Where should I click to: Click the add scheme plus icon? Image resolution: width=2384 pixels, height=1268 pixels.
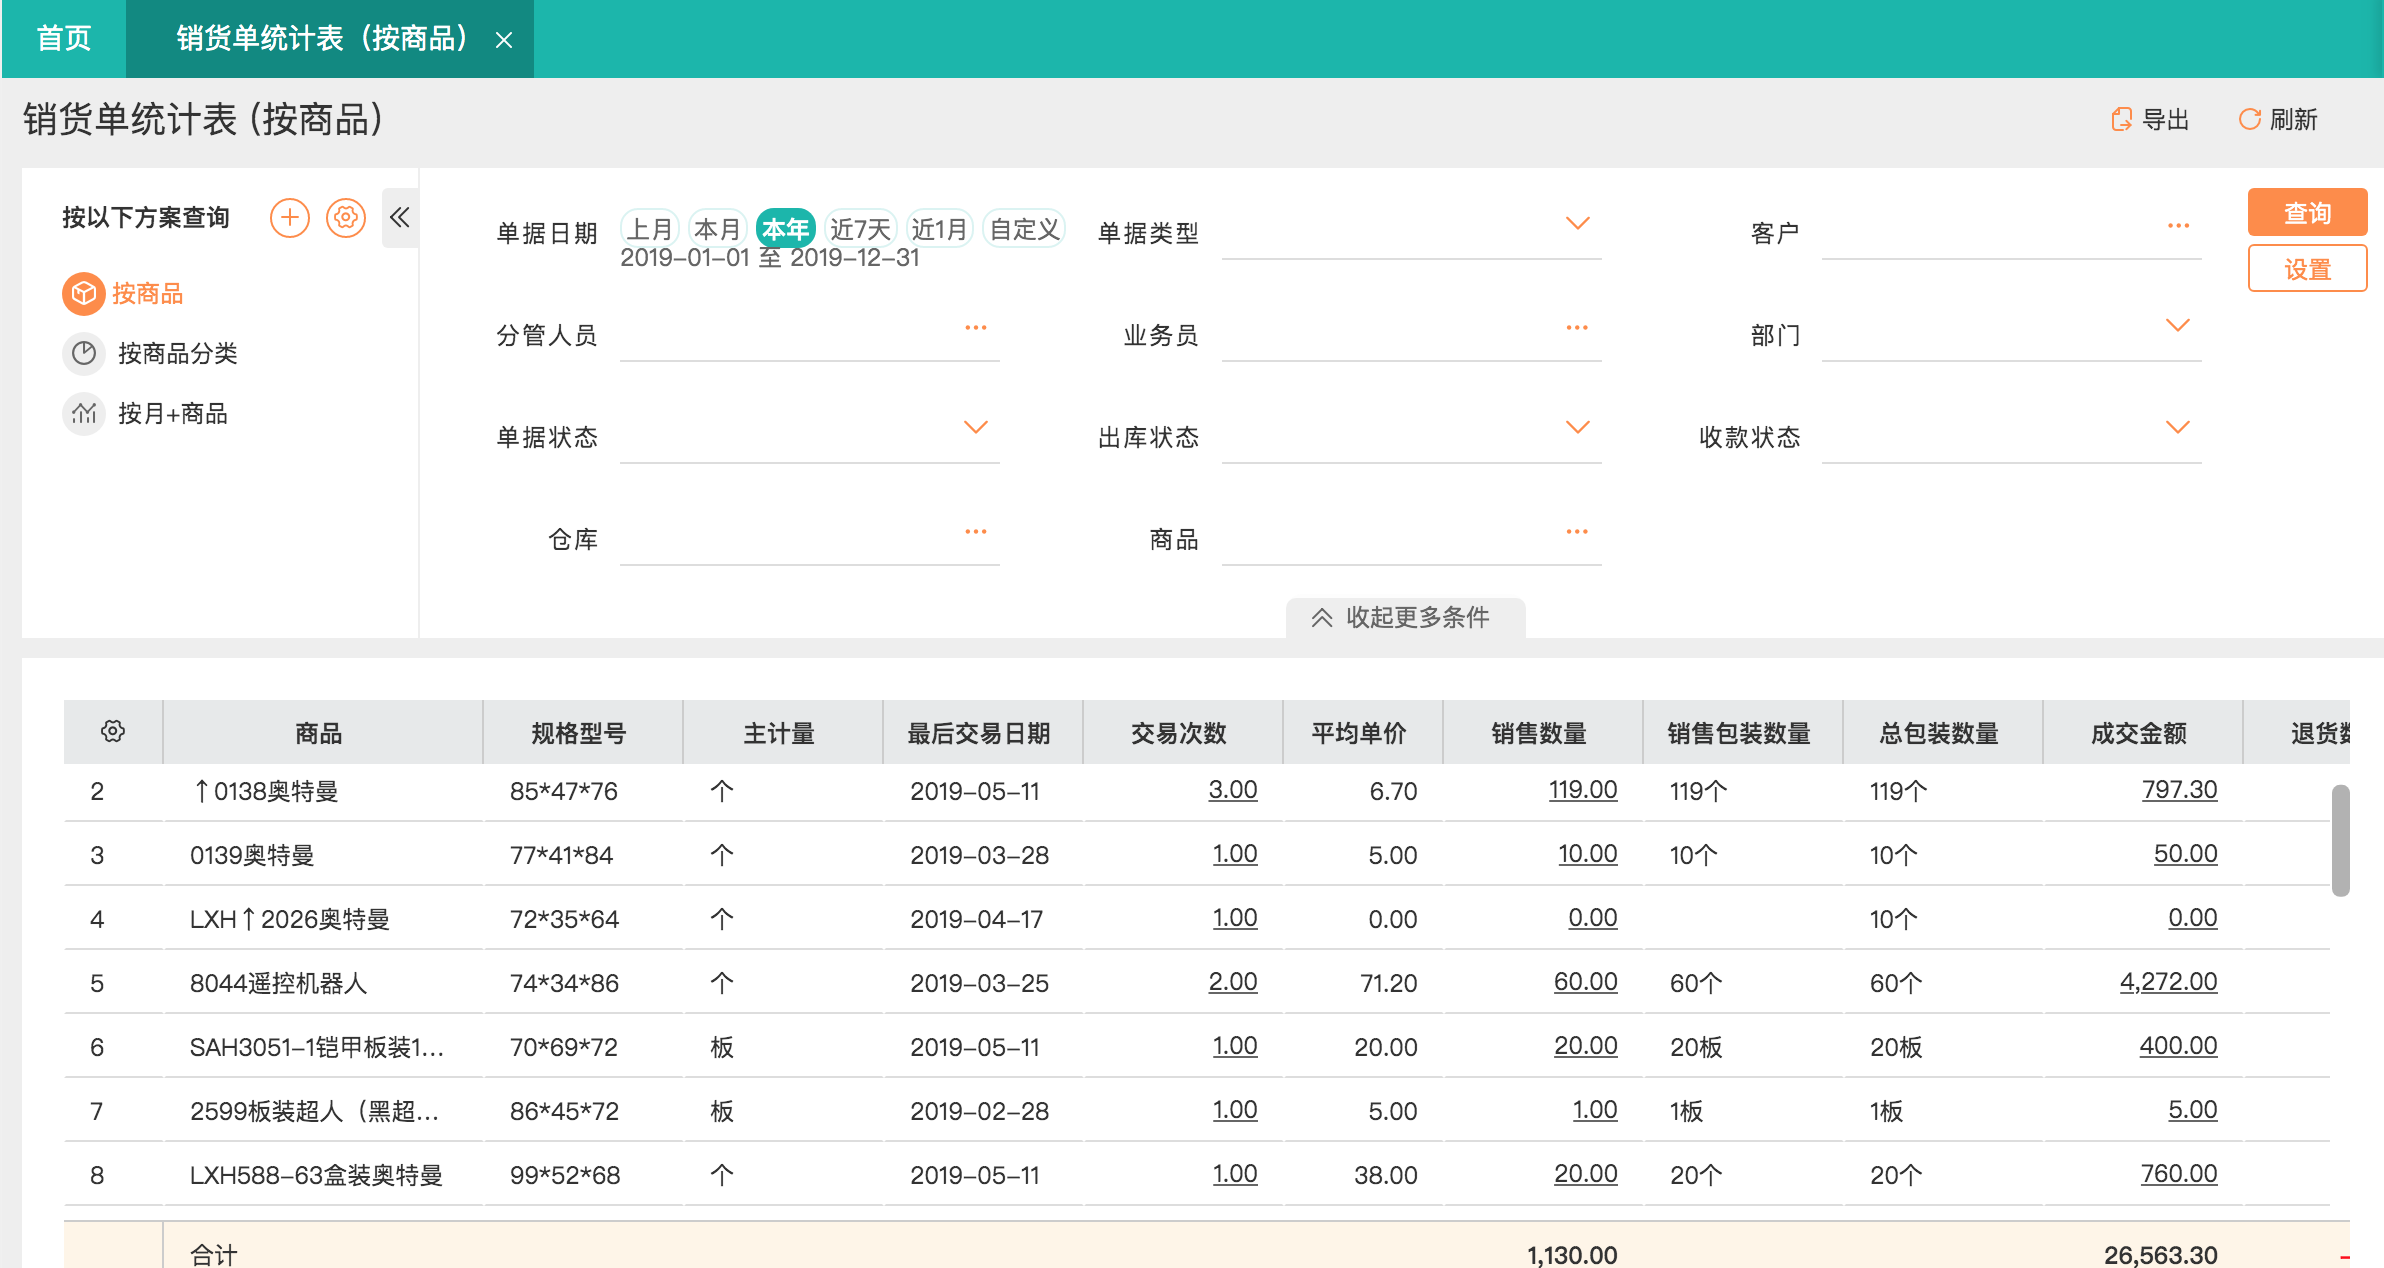click(x=290, y=219)
